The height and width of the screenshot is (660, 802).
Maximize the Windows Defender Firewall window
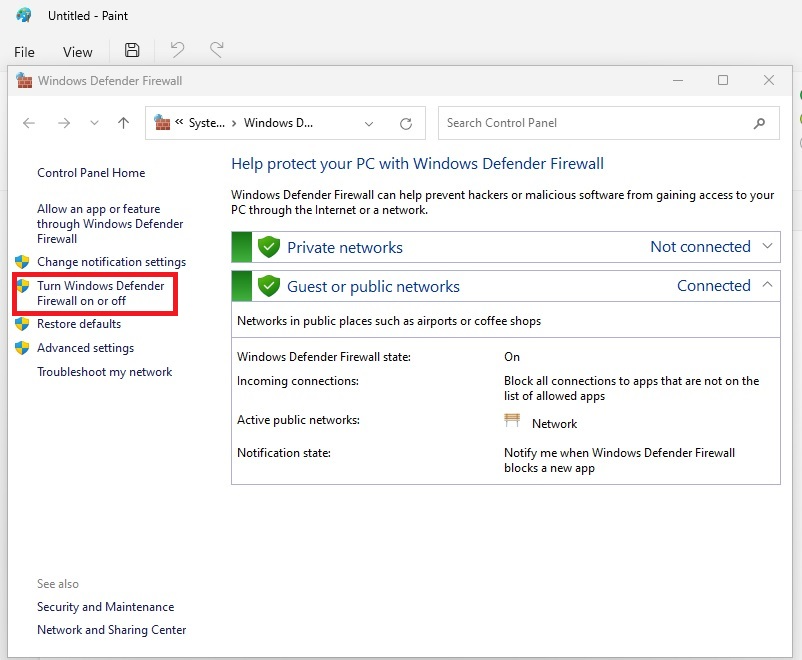[723, 80]
